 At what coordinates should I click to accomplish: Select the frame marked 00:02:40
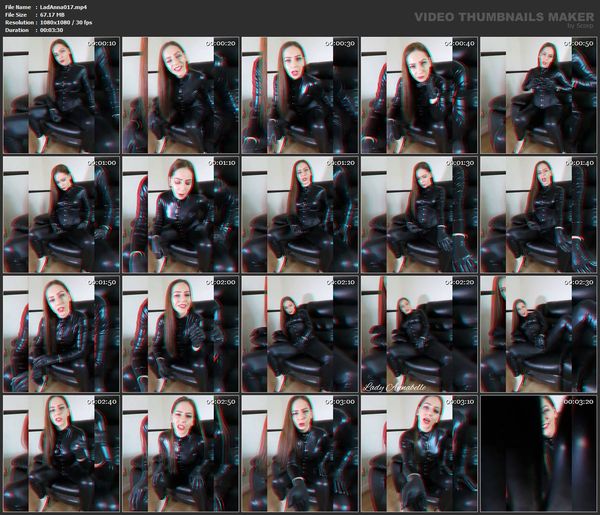[61, 452]
